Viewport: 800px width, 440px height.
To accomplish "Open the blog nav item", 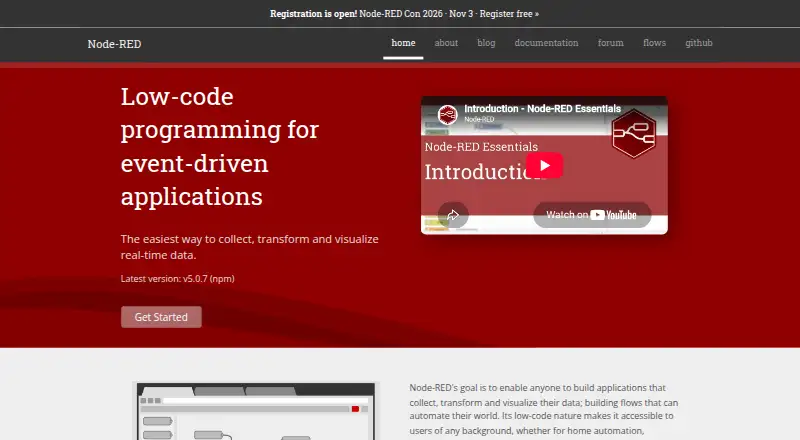I will [486, 43].
